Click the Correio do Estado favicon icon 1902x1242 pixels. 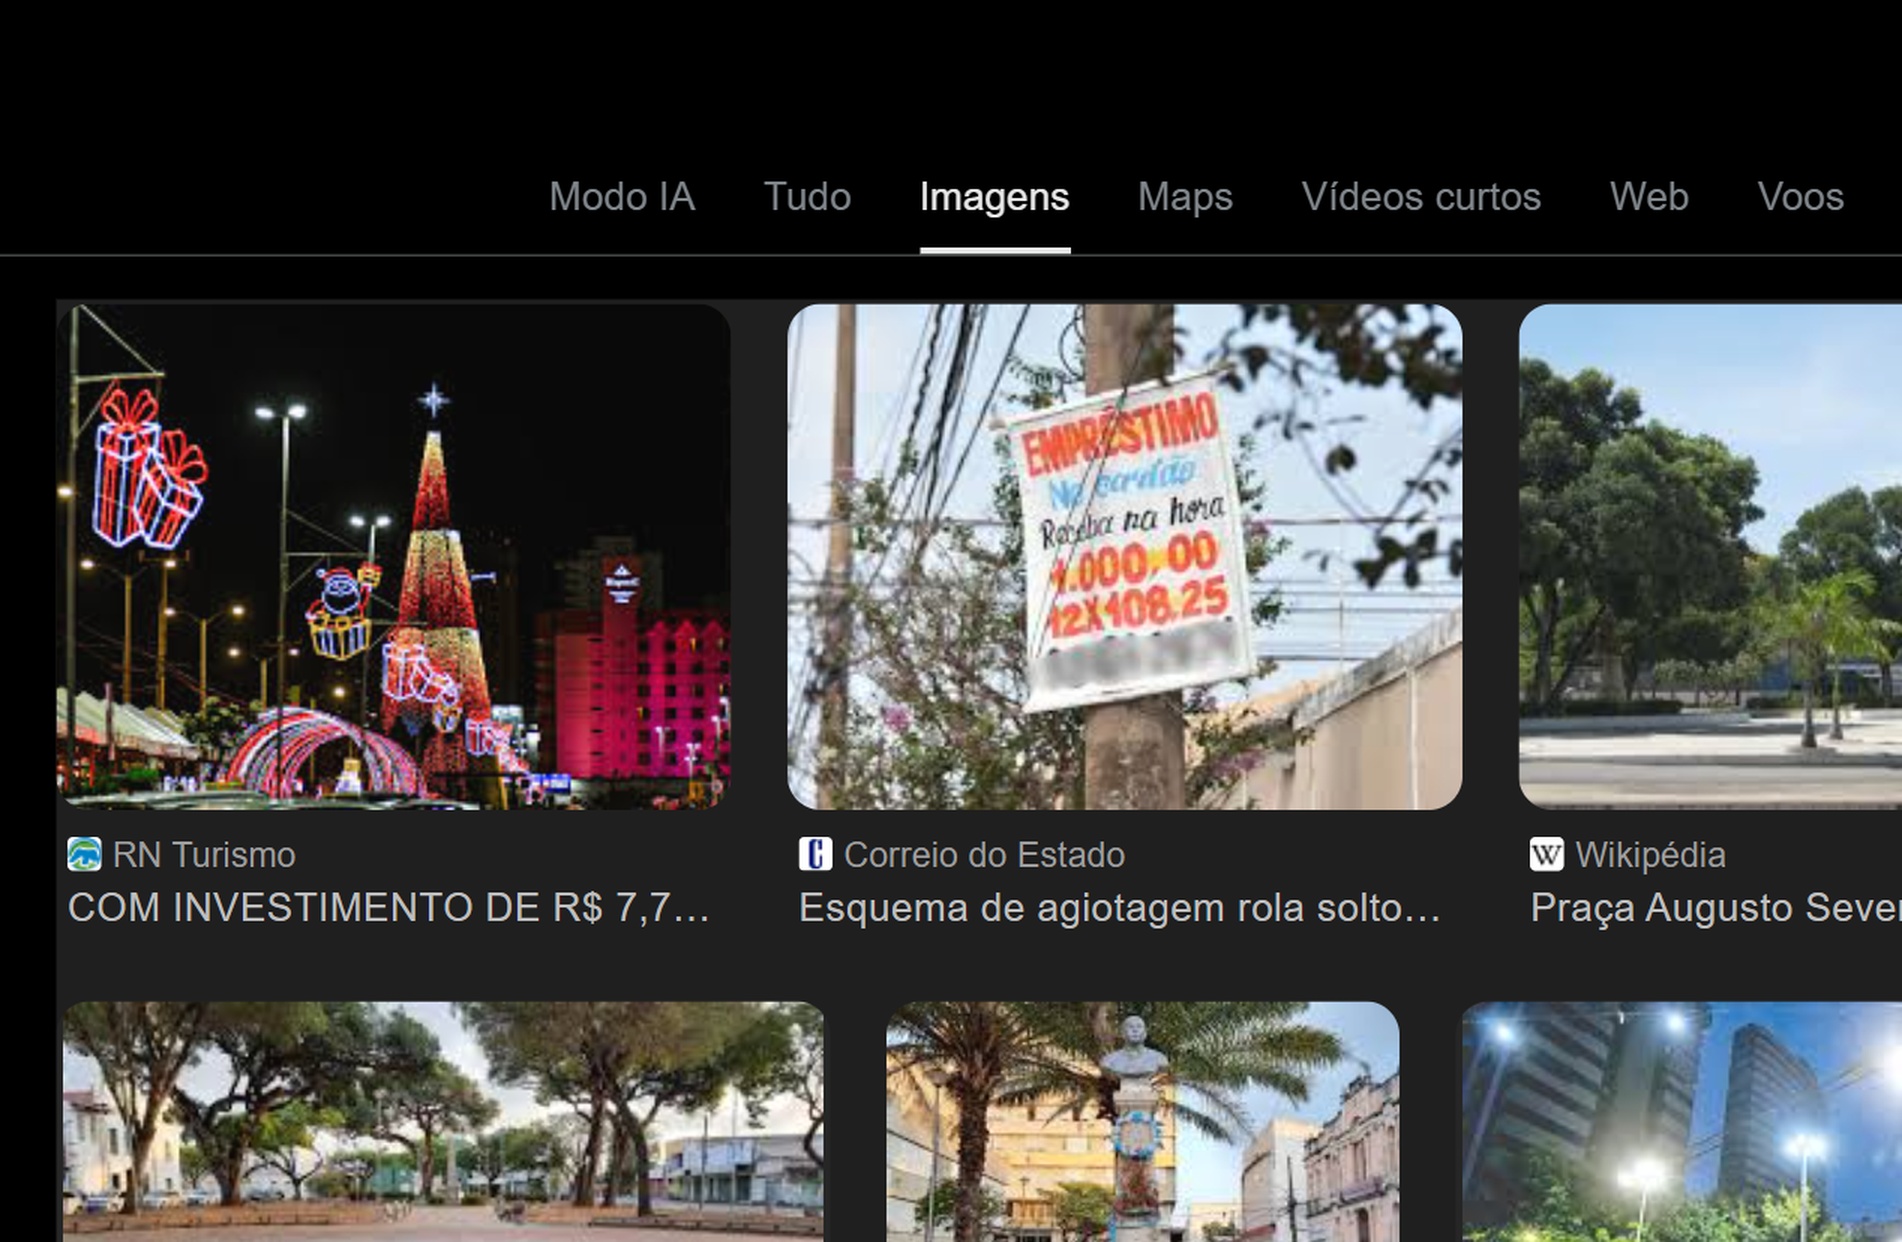(x=815, y=855)
